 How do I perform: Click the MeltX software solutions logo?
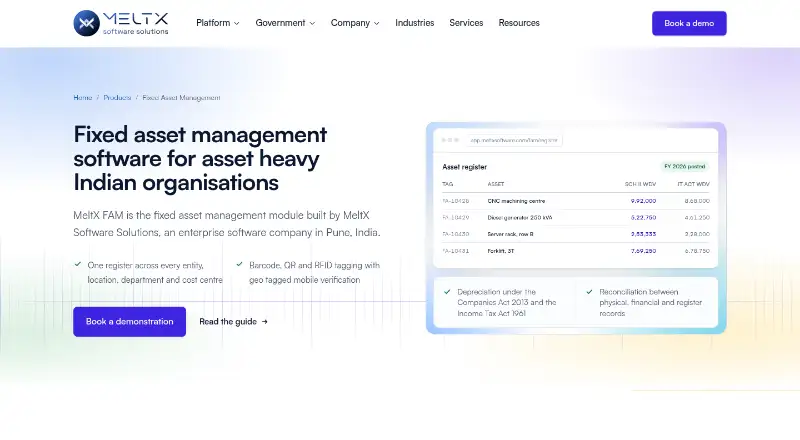coord(121,23)
